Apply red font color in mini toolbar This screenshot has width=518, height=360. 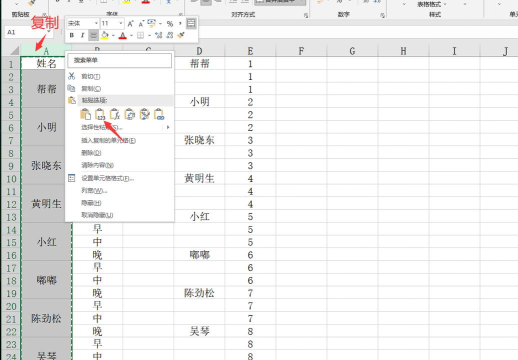(x=123, y=35)
